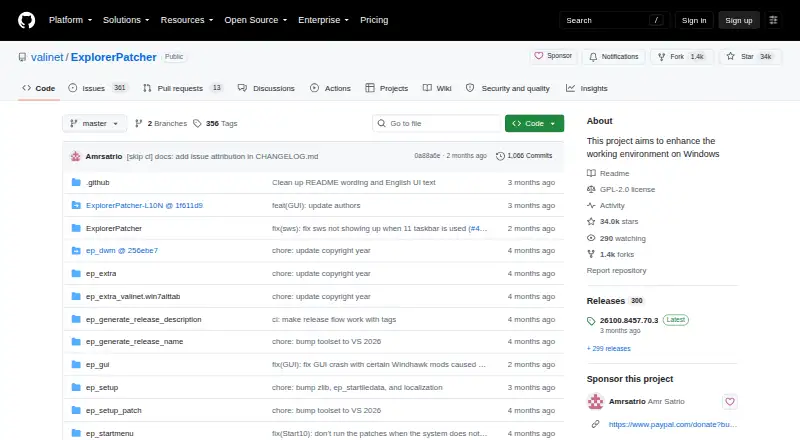Click the ep_extra folder icon
The height and width of the screenshot is (440, 800).
click(x=76, y=274)
